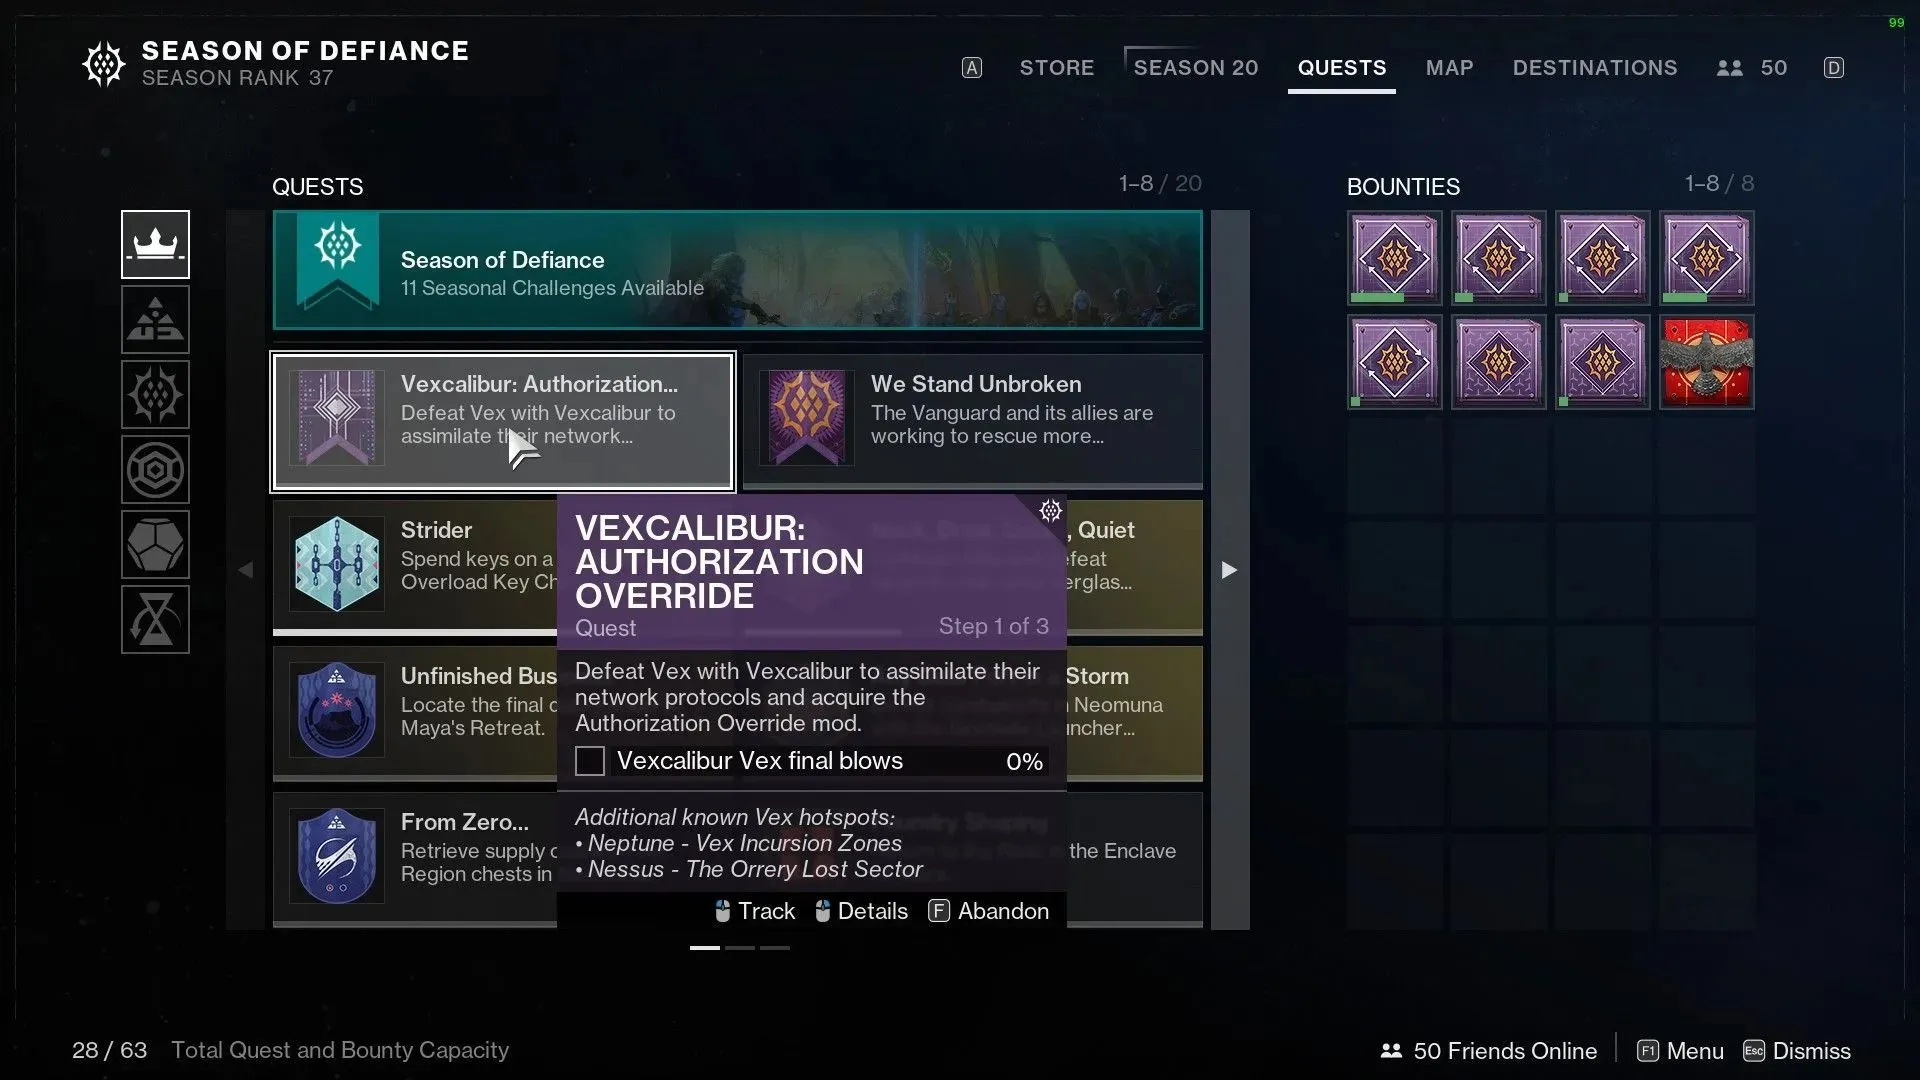Toggle the Vexcalibur Vex final blows checkbox
This screenshot has height=1080, width=1920.
[589, 761]
